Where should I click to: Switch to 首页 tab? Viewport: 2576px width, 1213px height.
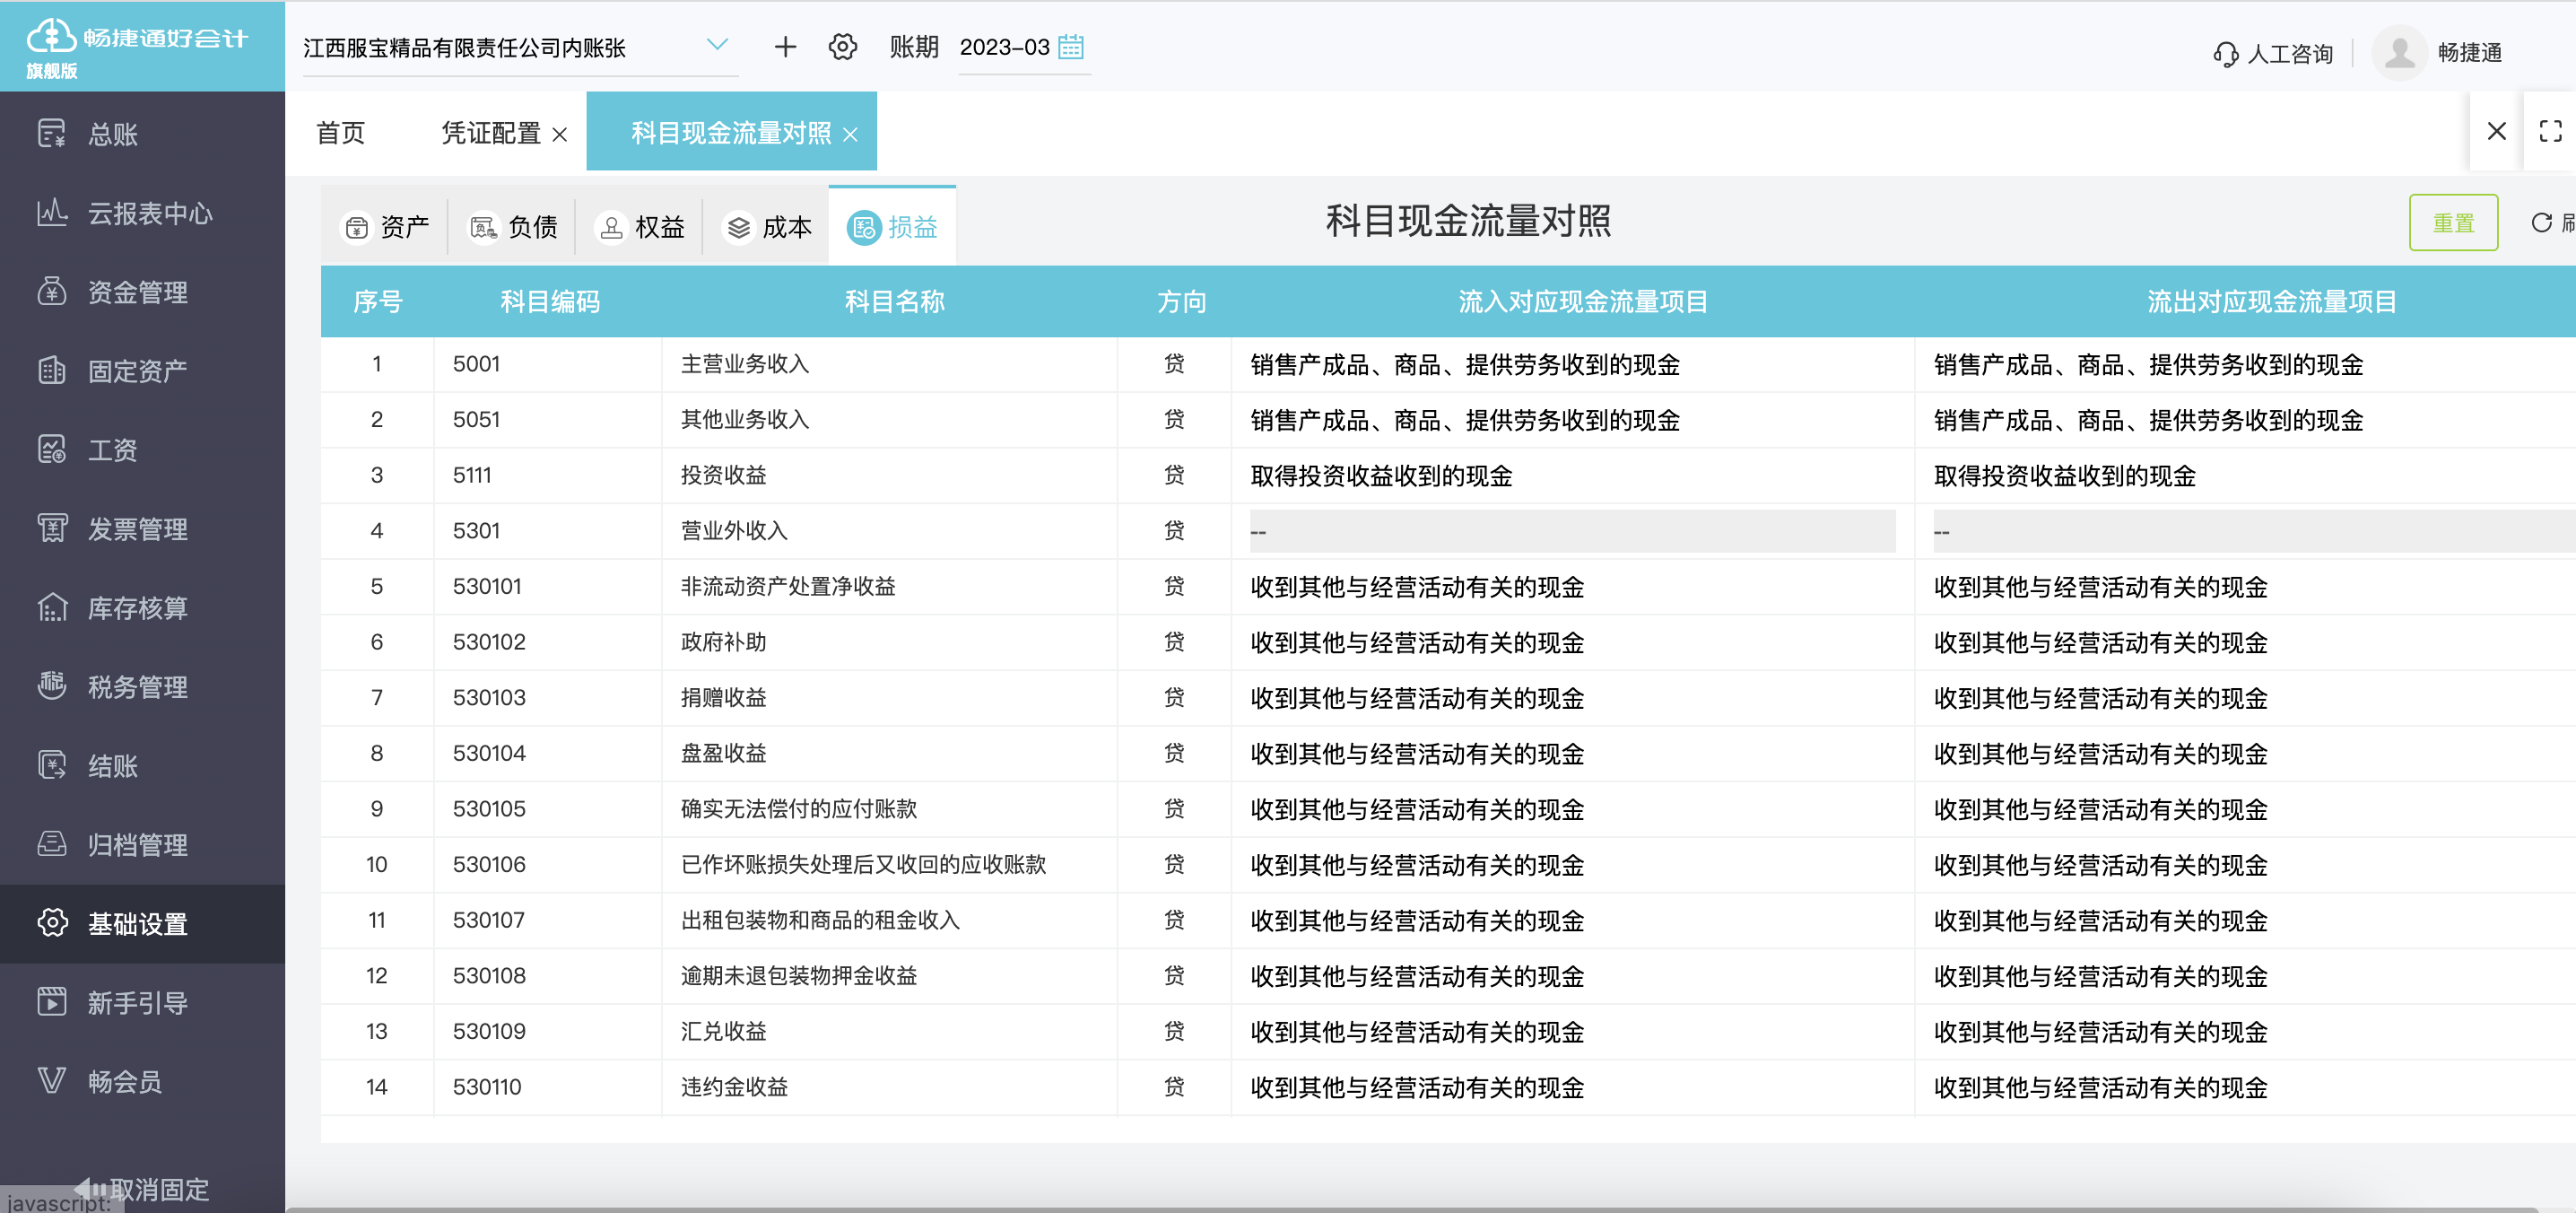coord(342,135)
